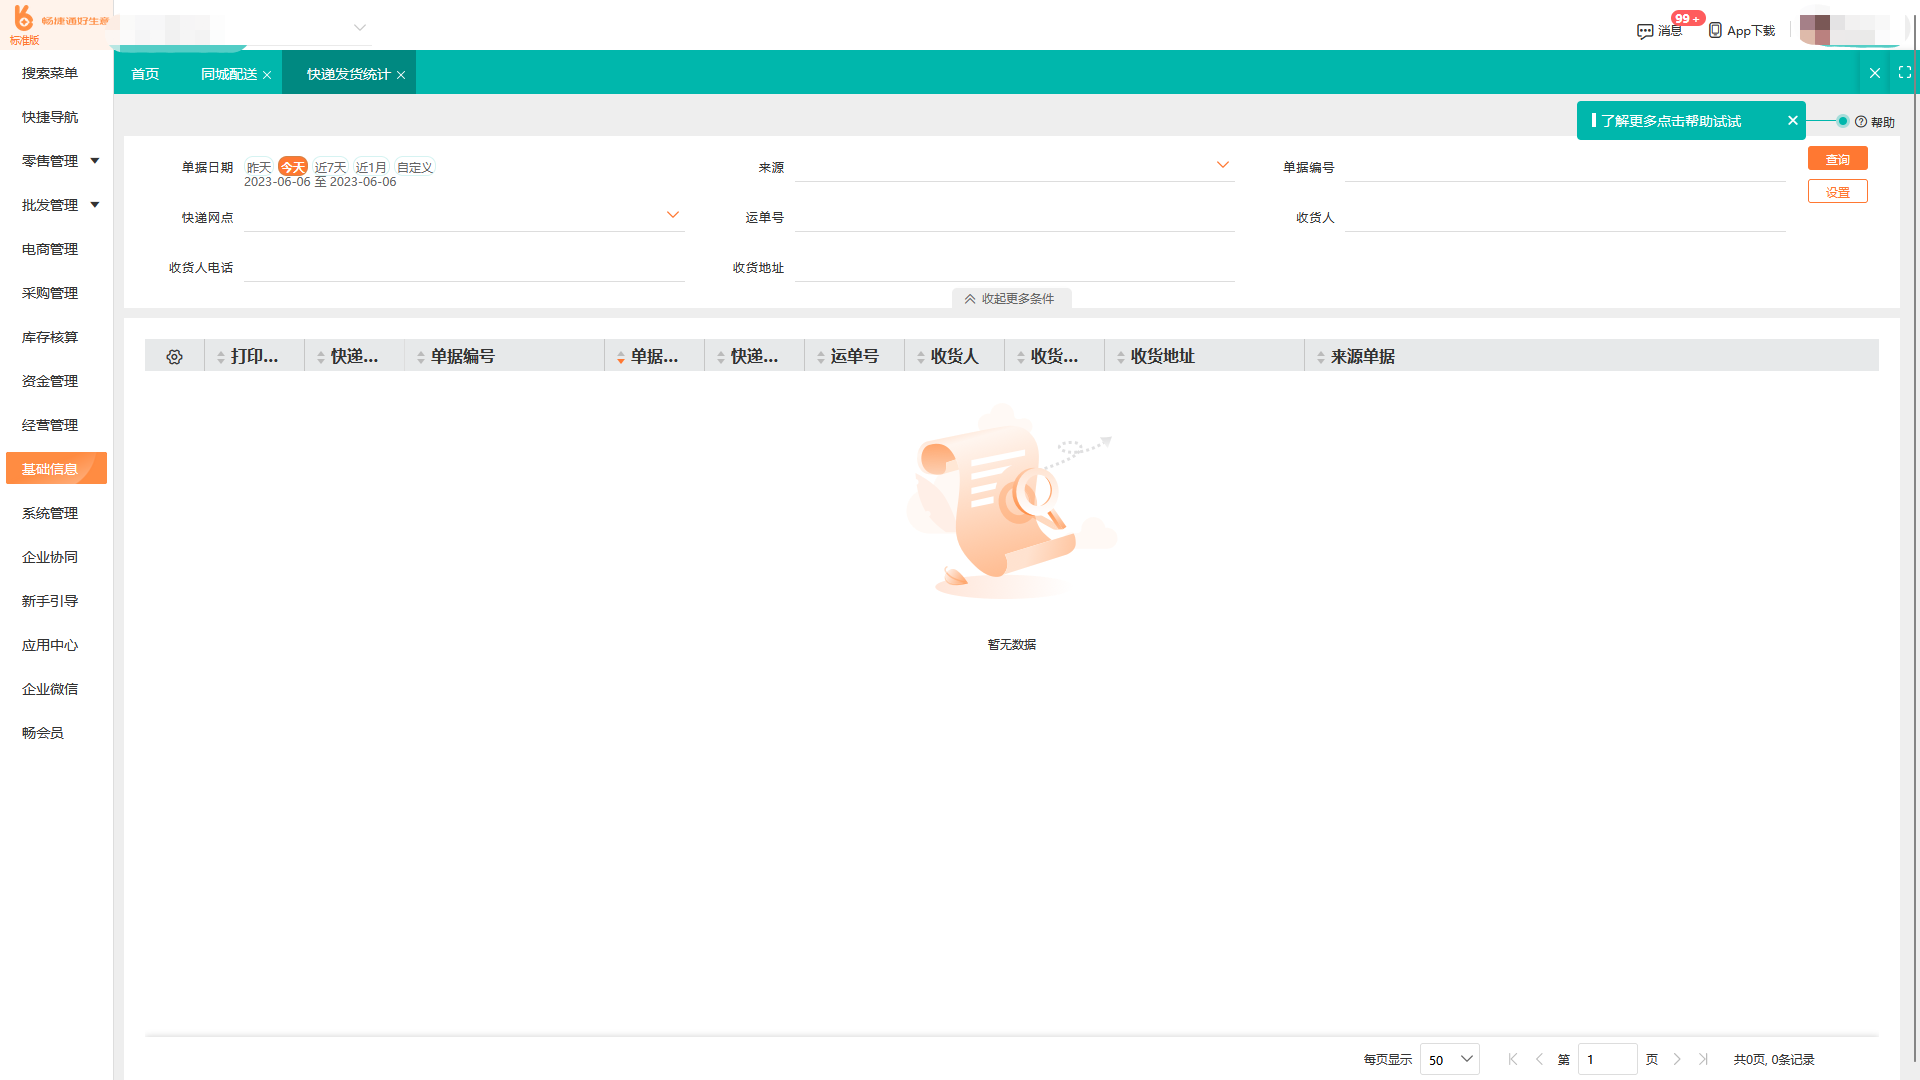The height and width of the screenshot is (1080, 1920).
Task: Click the 经营管理 sidebar icon
Action: pyautogui.click(x=51, y=425)
